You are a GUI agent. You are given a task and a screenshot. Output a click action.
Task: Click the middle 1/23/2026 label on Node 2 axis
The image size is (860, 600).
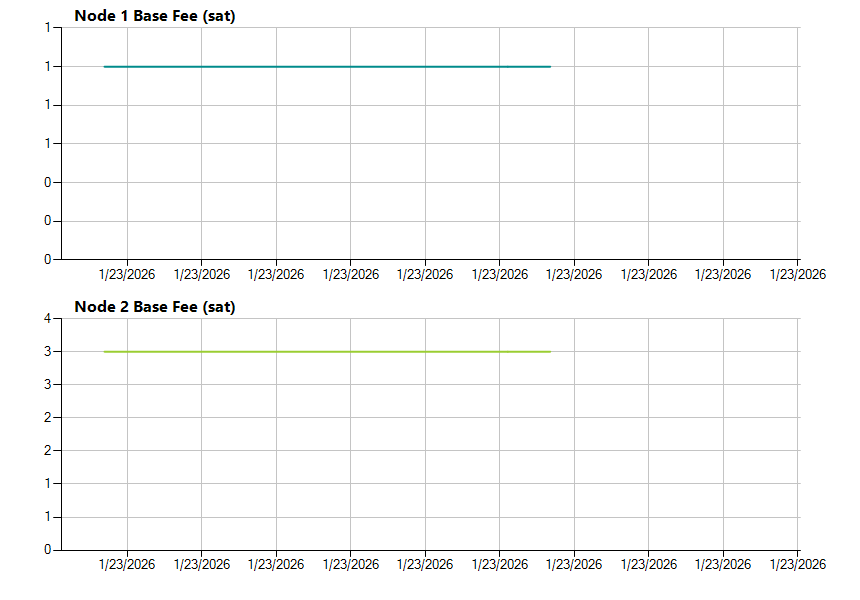click(x=427, y=563)
